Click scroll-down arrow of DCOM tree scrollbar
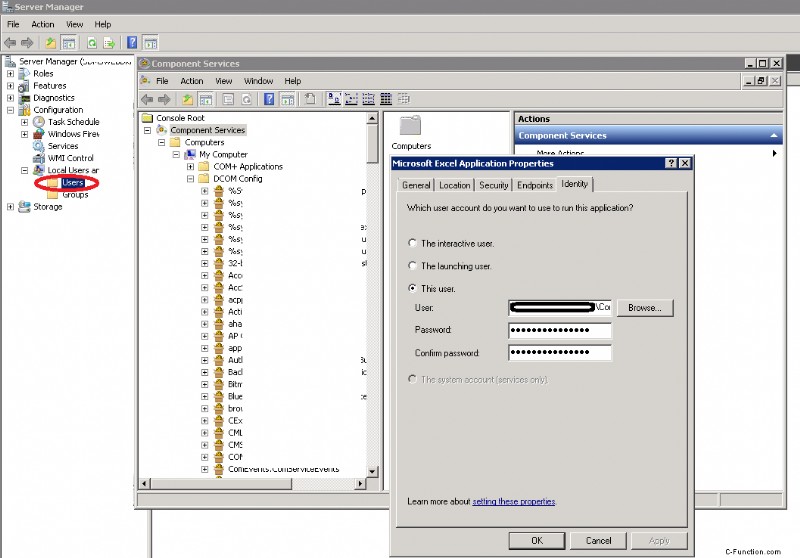 coord(374,471)
